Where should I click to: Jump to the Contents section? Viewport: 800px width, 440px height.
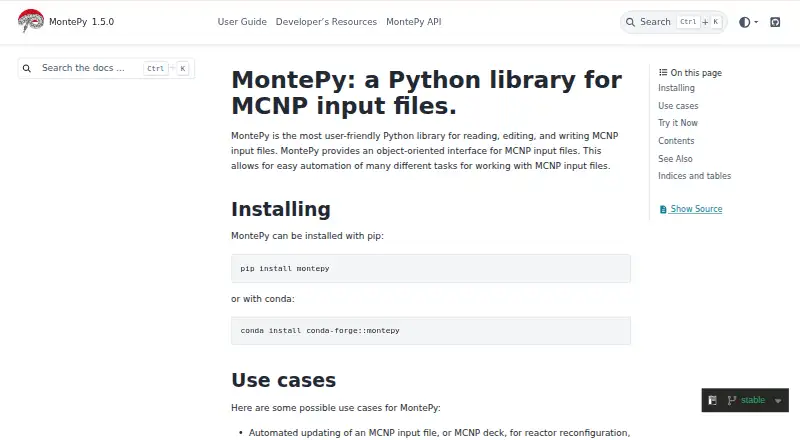(x=676, y=141)
